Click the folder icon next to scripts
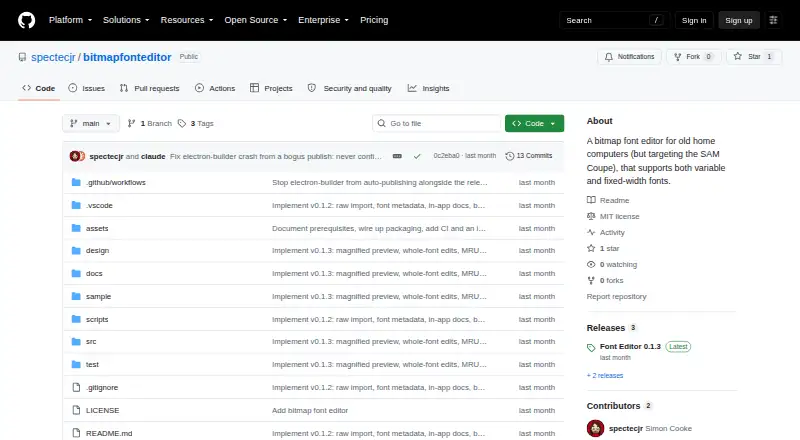The image size is (800, 440). pos(76,319)
